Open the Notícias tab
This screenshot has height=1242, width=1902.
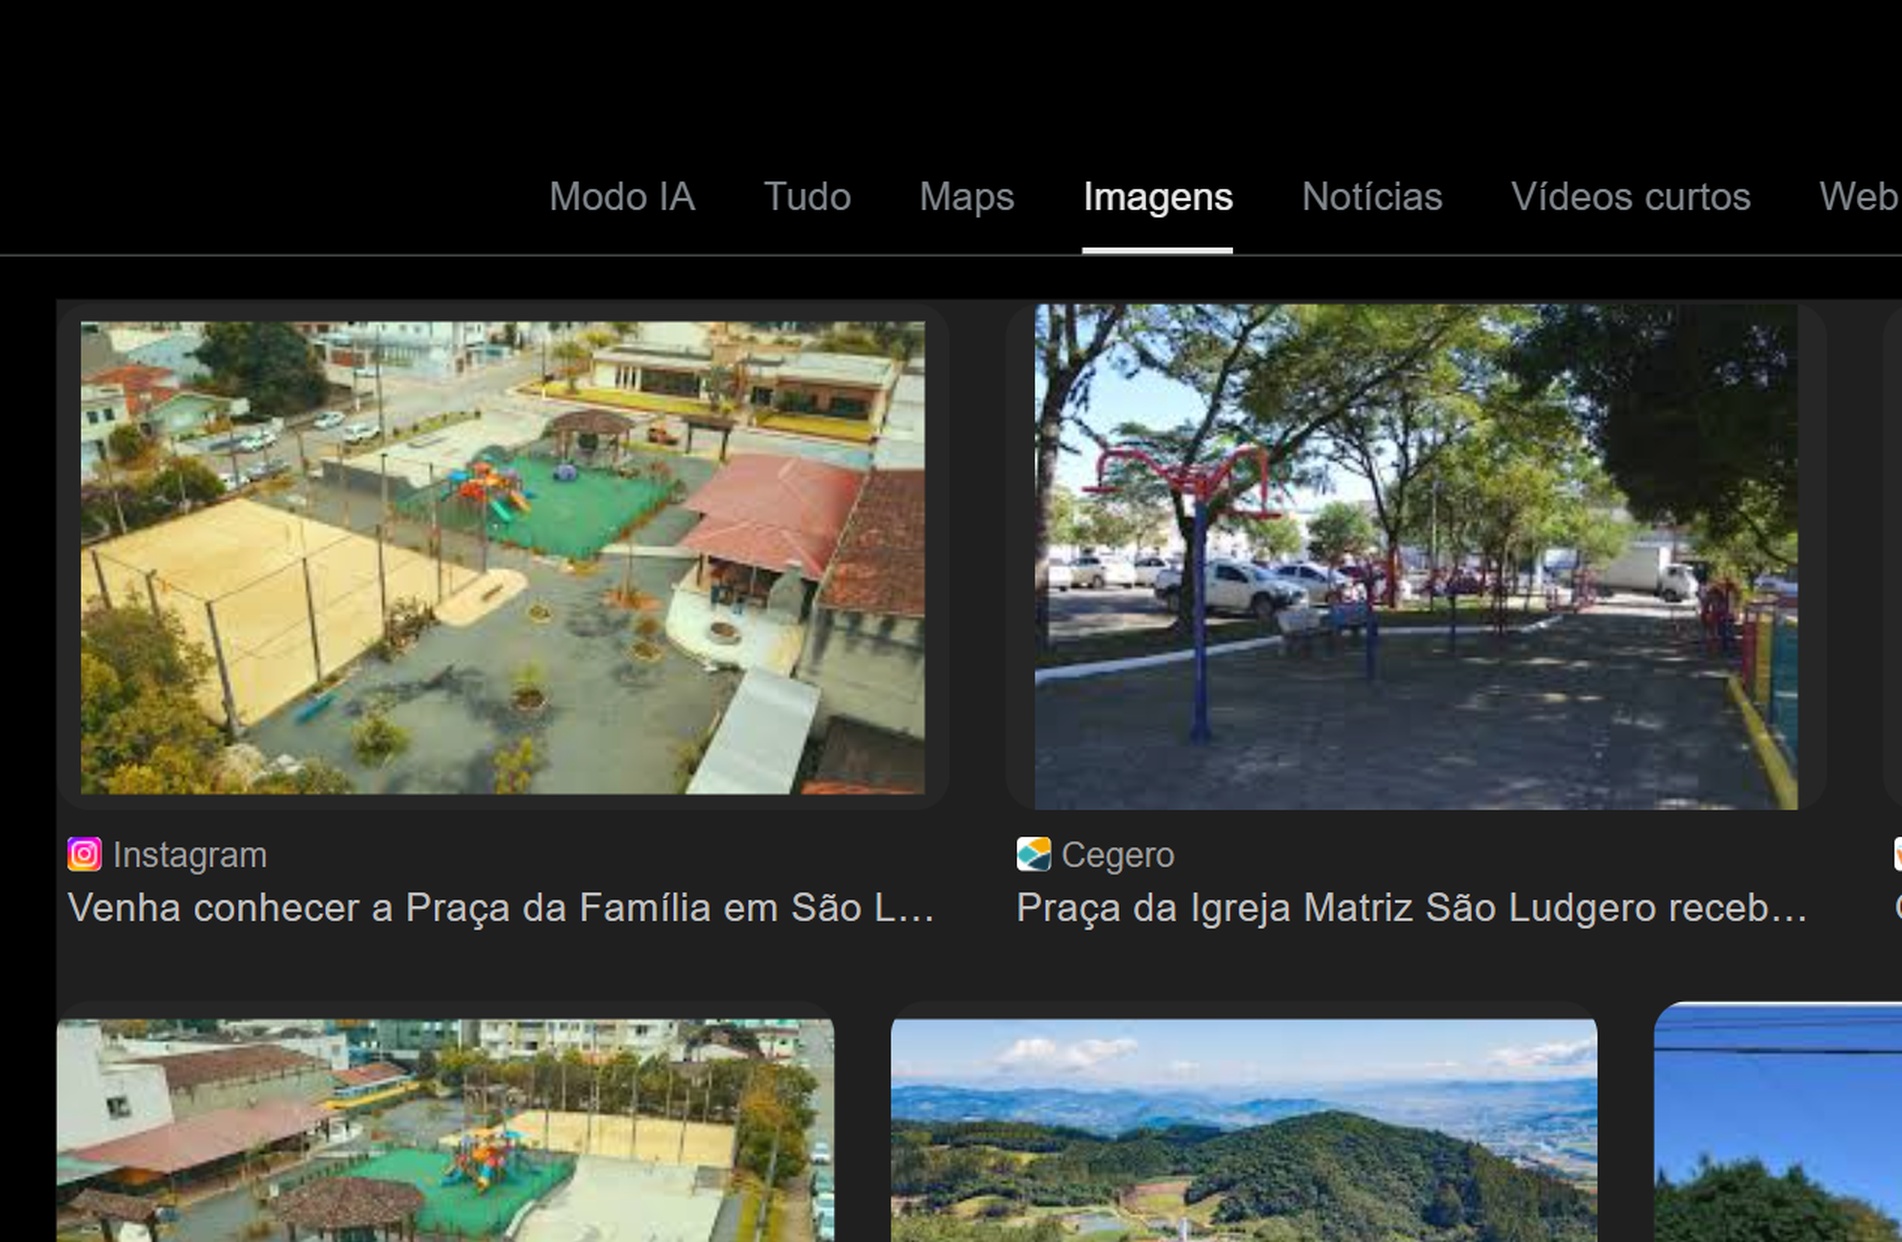point(1371,197)
